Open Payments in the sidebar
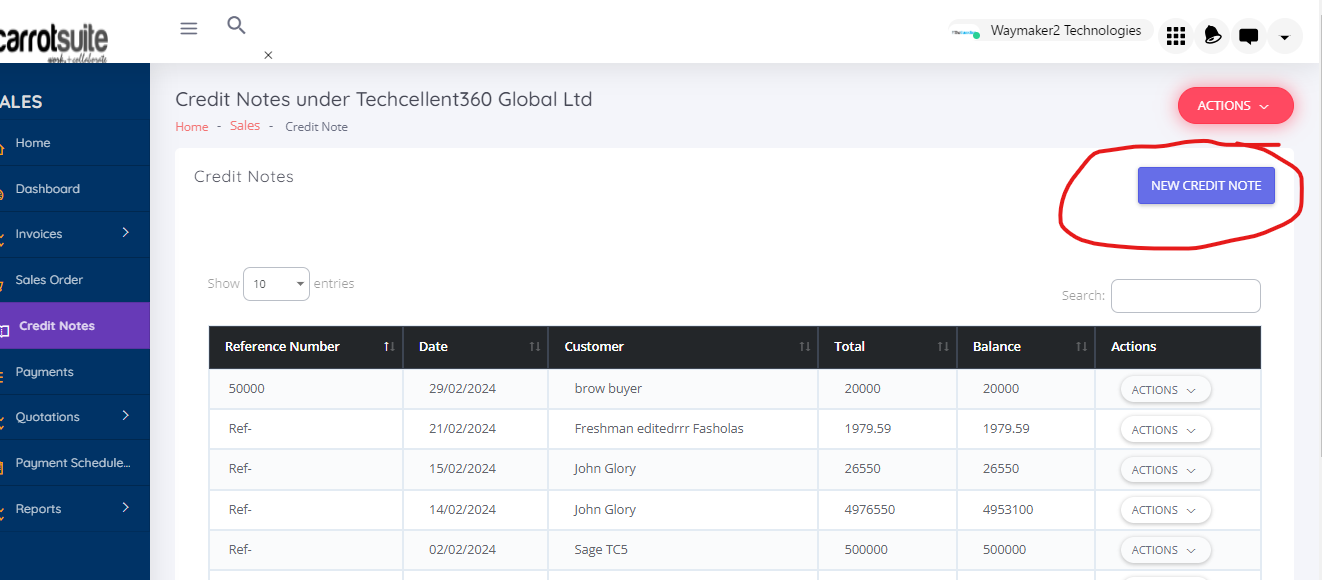This screenshot has height=580, width=1322. [x=44, y=372]
